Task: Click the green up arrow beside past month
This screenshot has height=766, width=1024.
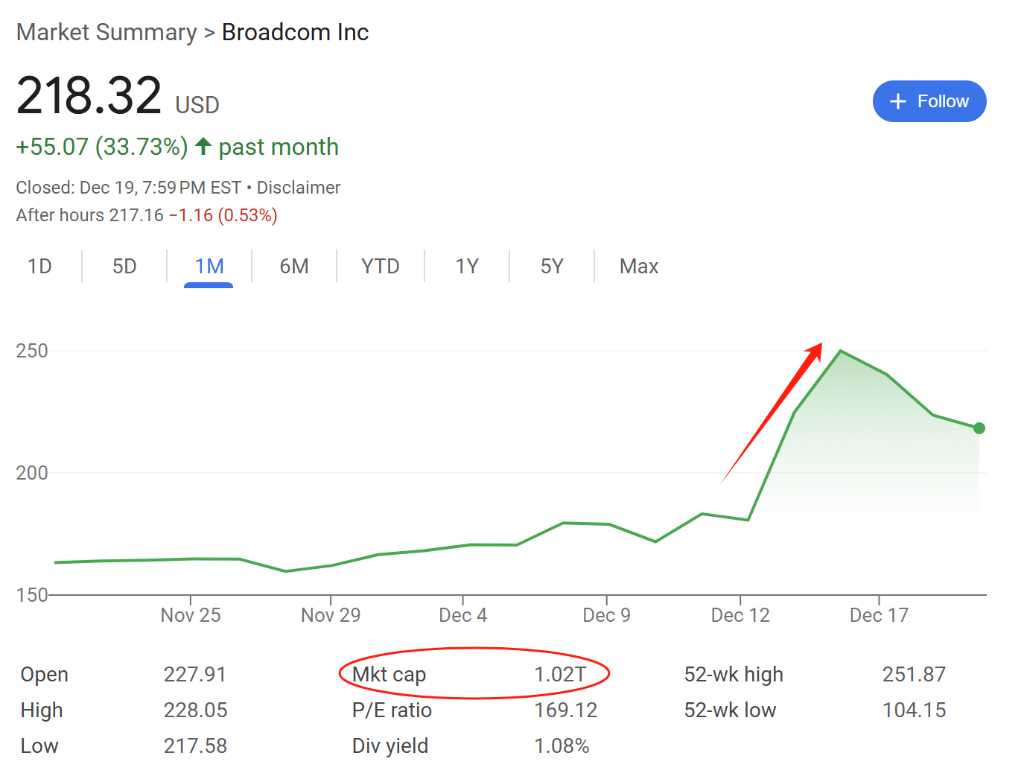Action: 203,147
